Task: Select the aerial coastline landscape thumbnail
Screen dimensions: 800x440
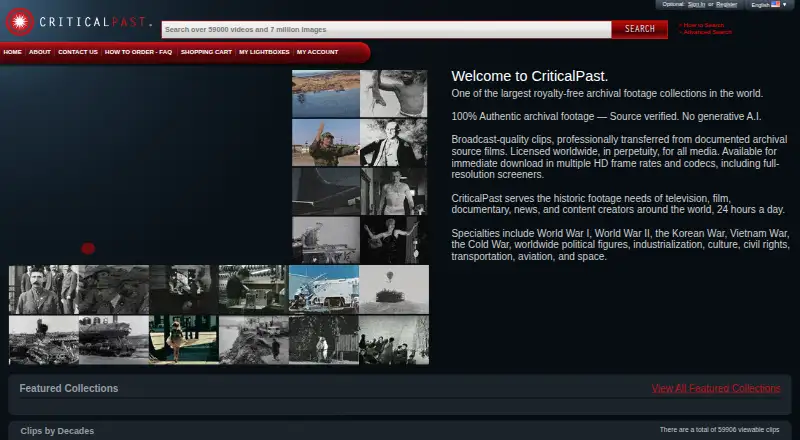Action: (326, 94)
